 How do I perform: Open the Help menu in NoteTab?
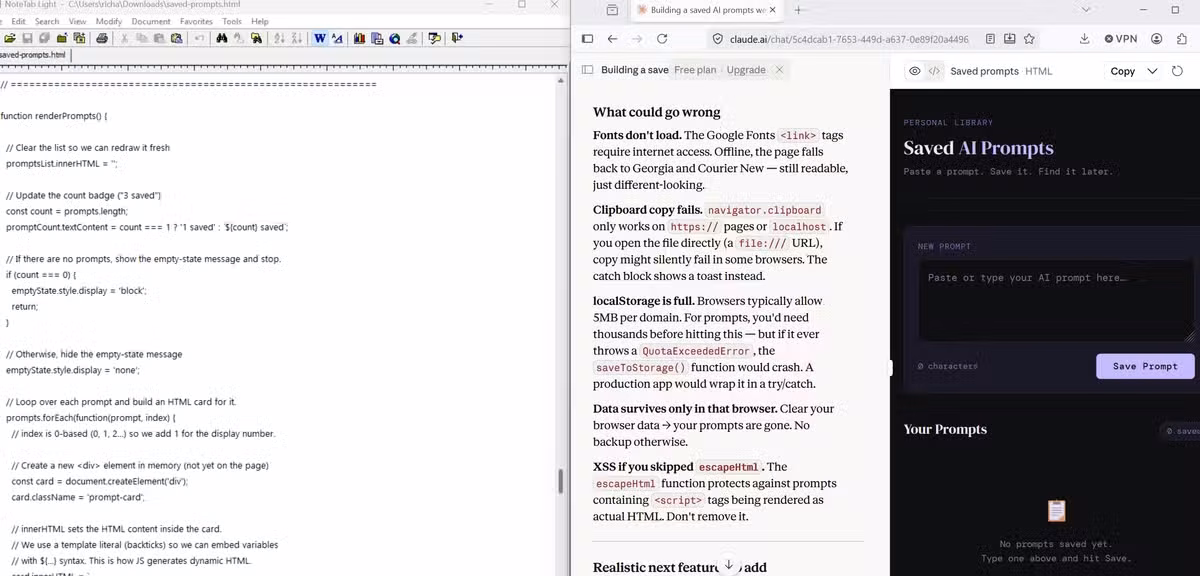point(260,21)
